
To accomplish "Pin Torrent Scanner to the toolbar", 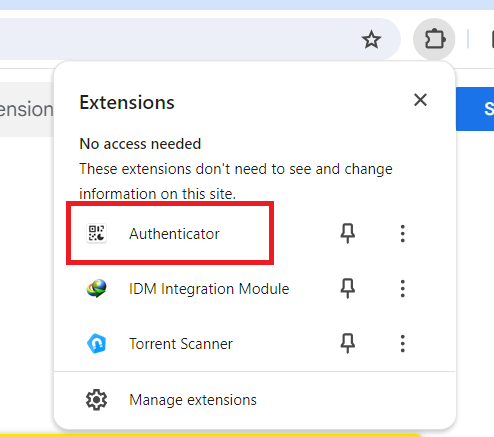I will point(348,343).
